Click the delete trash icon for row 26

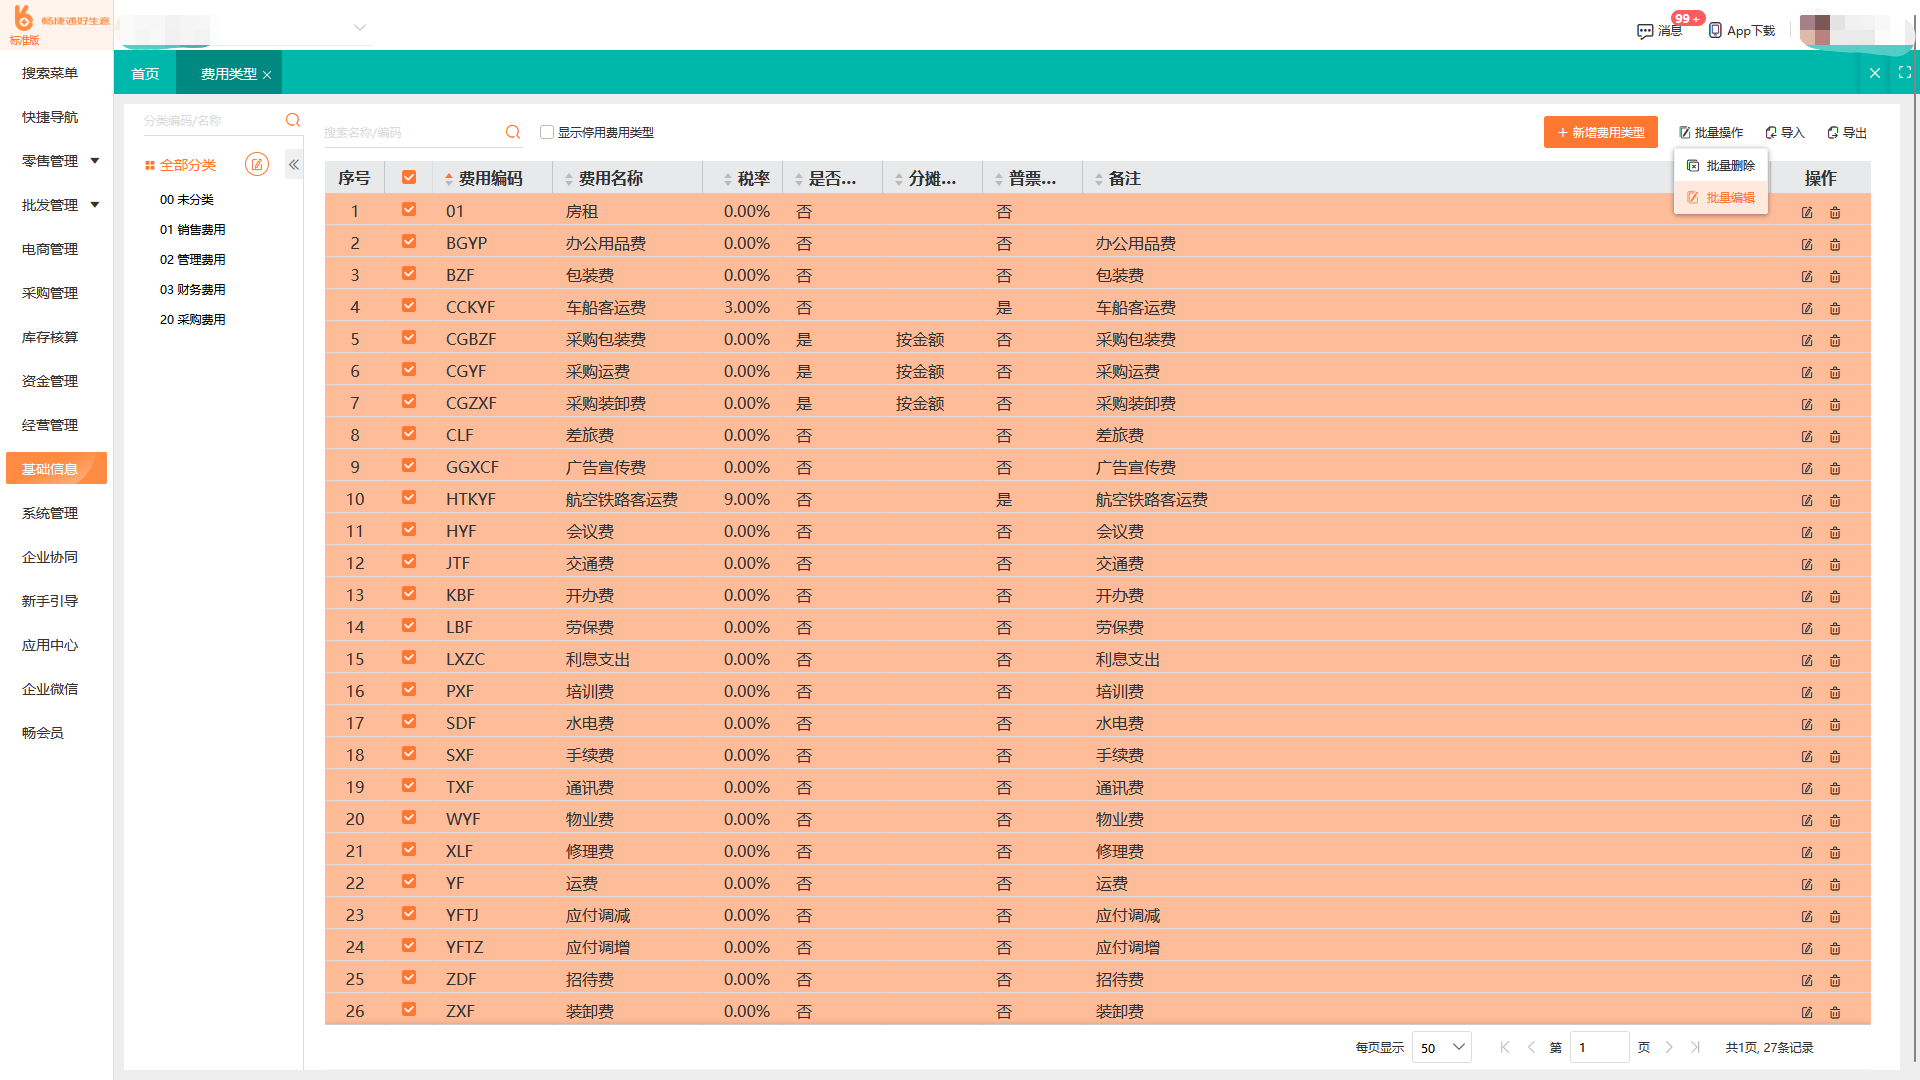tap(1834, 1010)
